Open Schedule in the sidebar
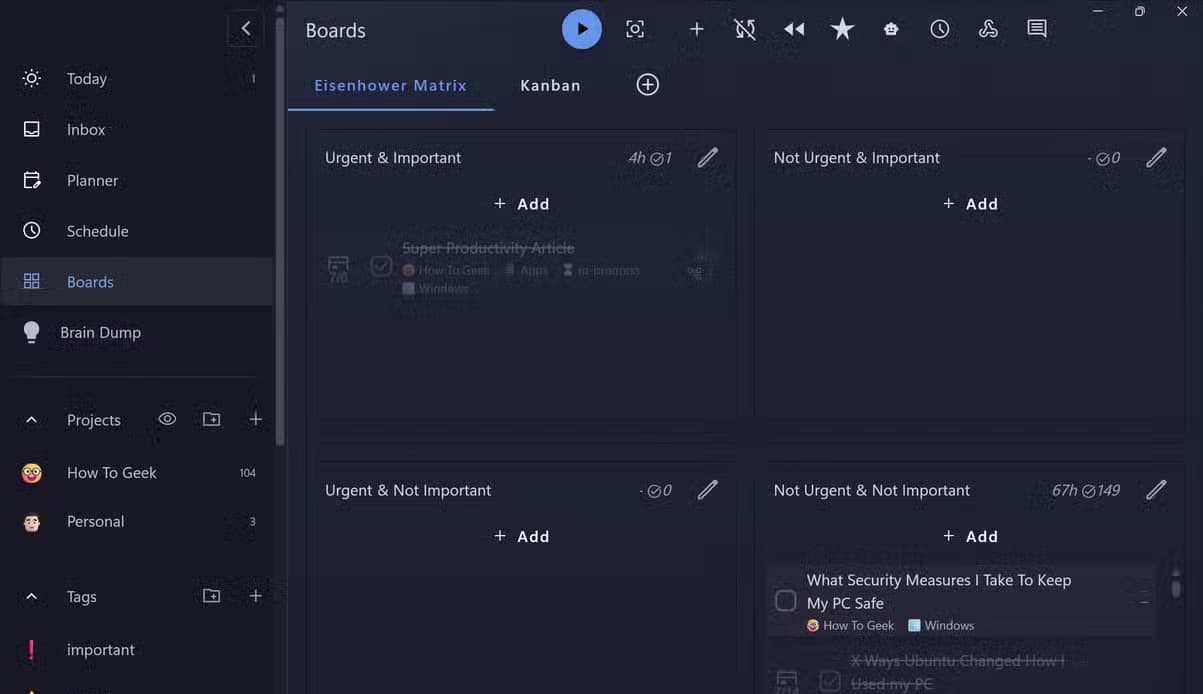The image size is (1203, 694). tap(137, 231)
